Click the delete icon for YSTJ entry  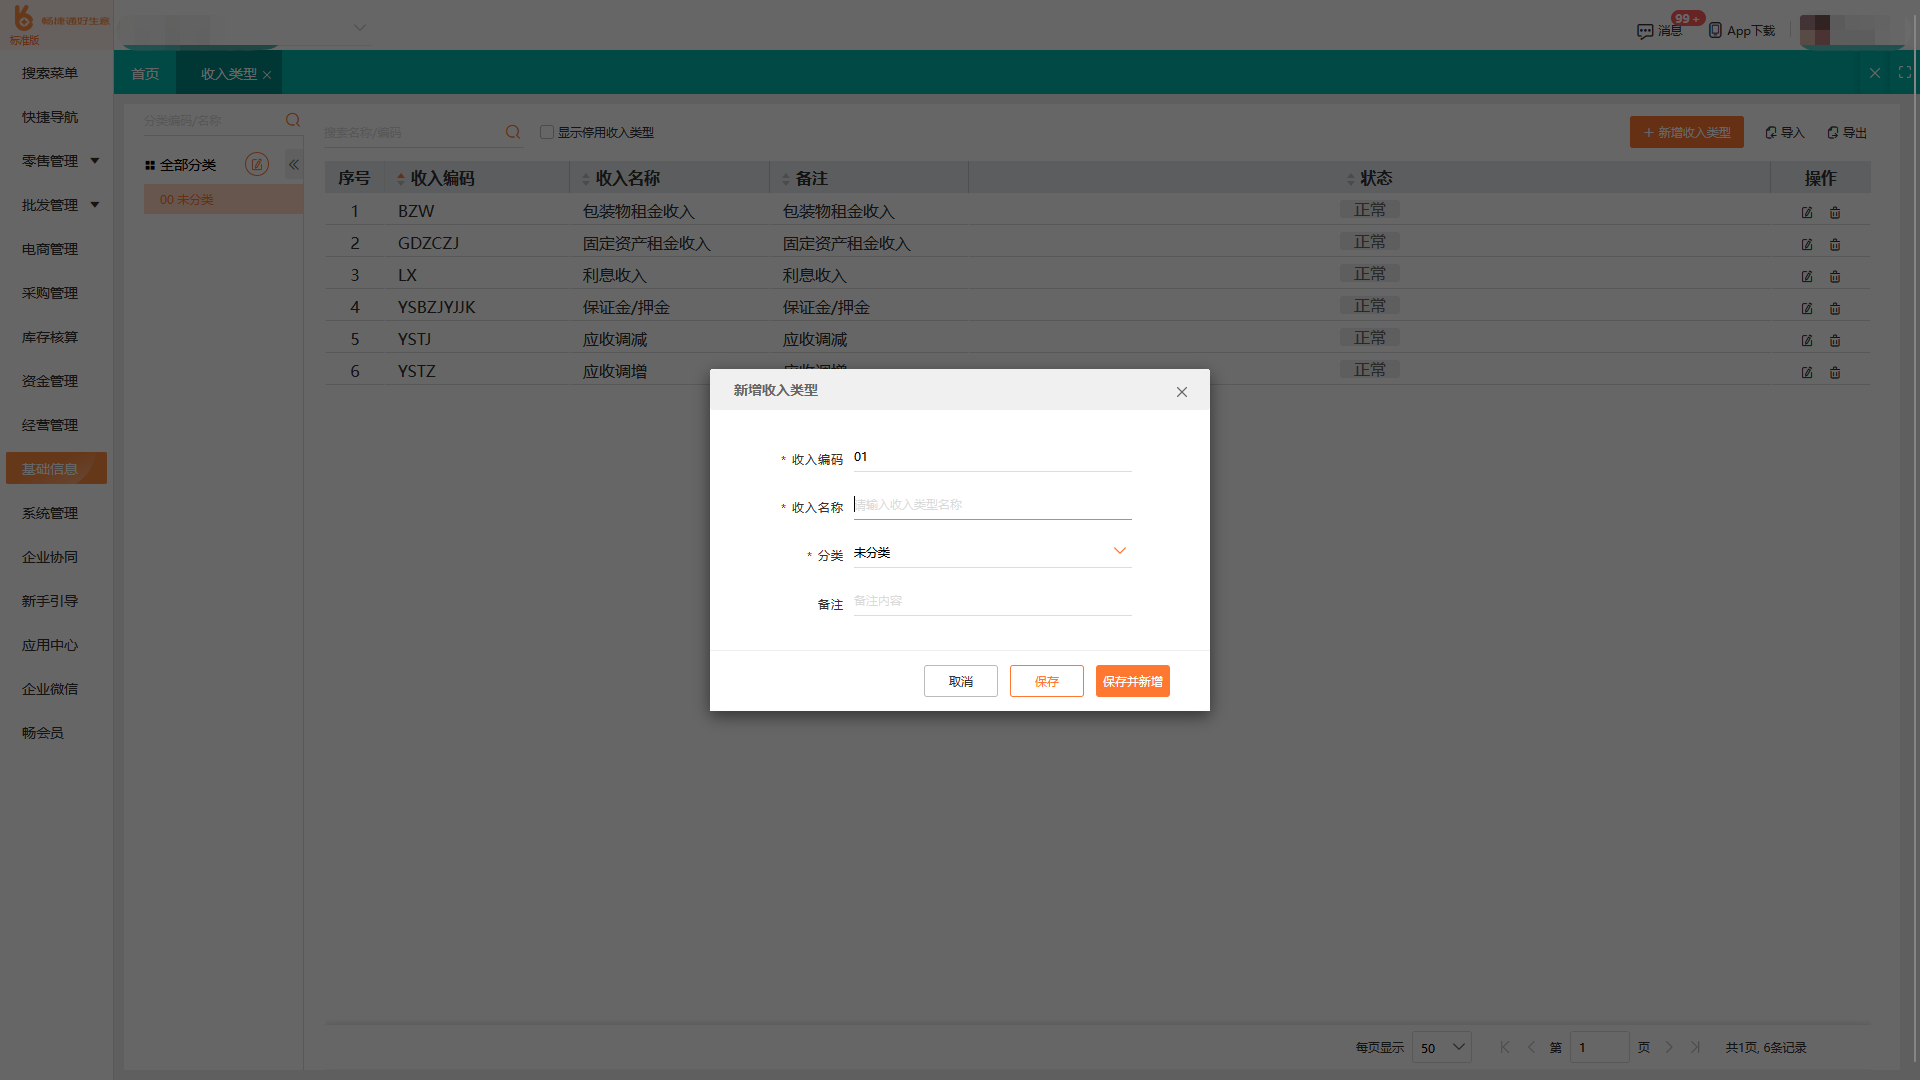[x=1834, y=339]
